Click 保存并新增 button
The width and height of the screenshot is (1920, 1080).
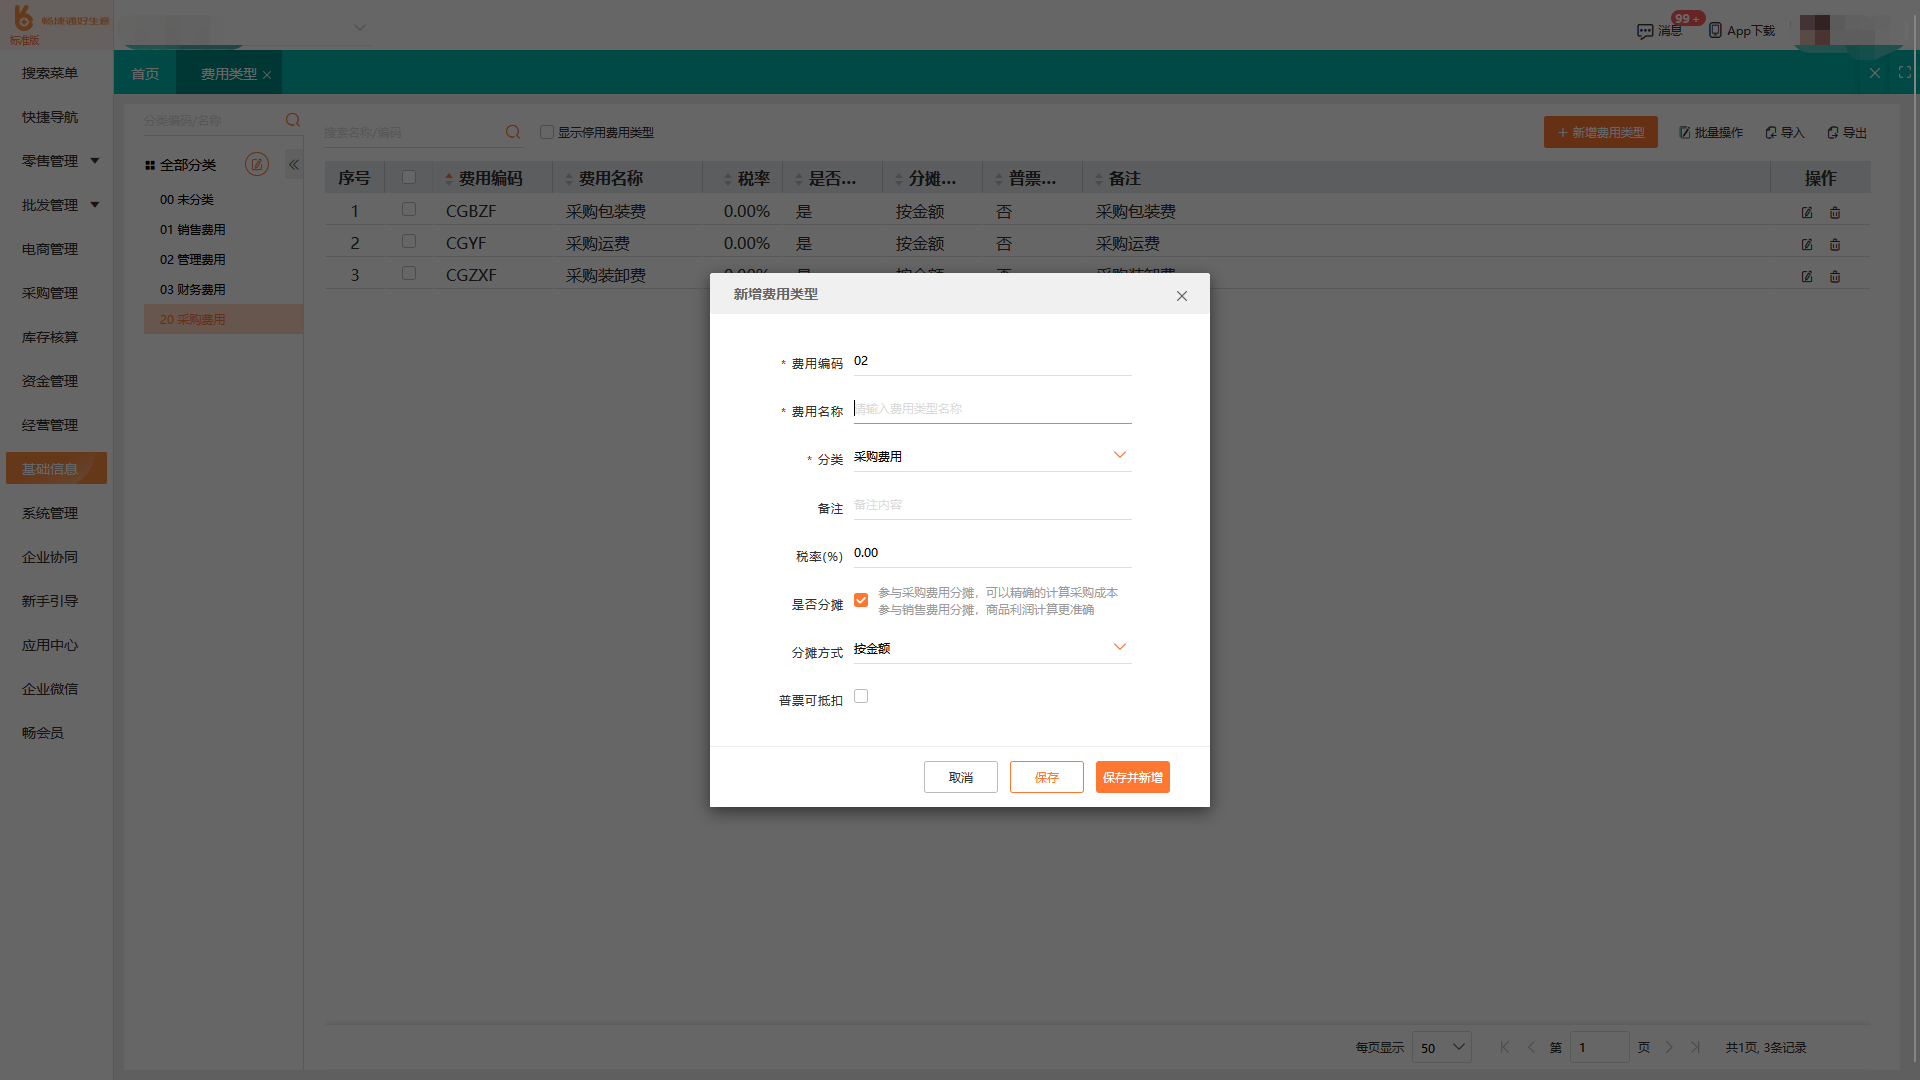(x=1130, y=777)
